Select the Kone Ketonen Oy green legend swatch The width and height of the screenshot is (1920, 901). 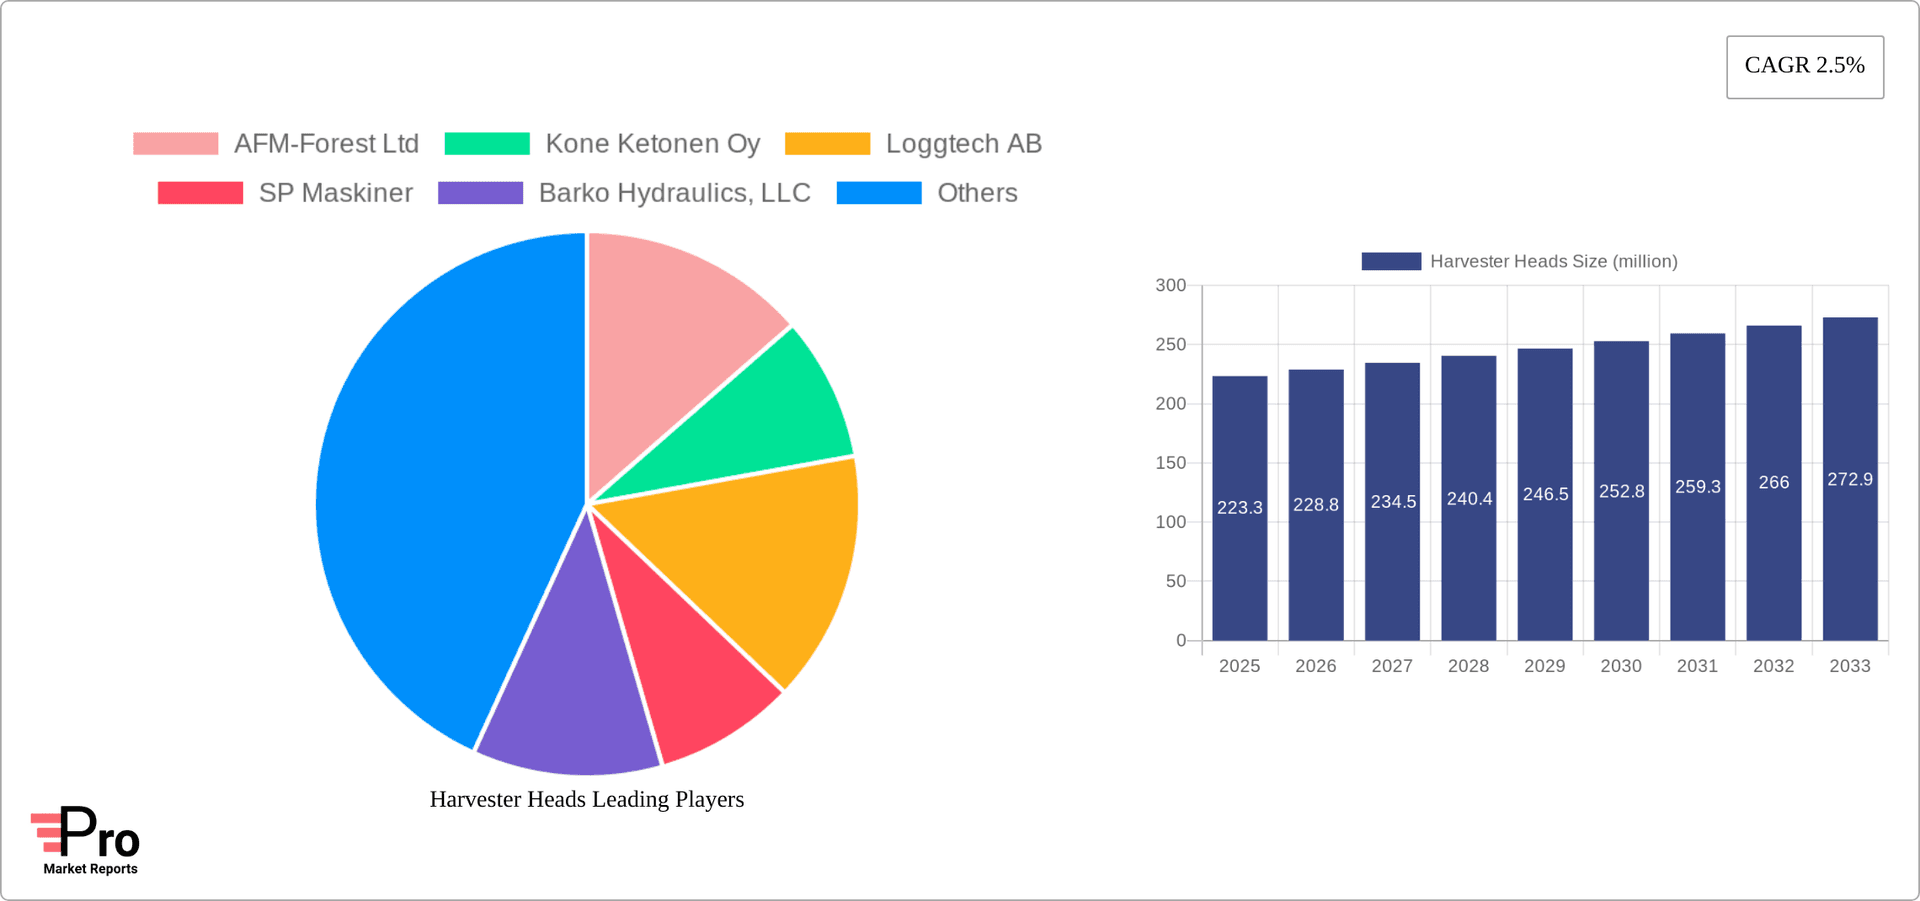tap(486, 143)
